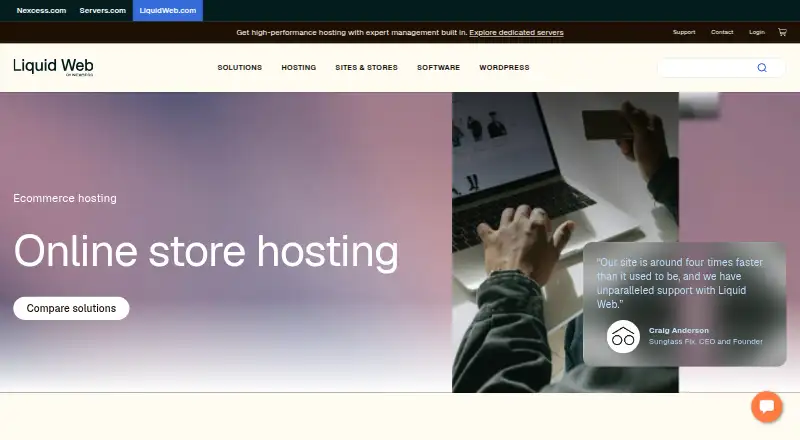This screenshot has height=440, width=800.
Task: Click the Craig Anderson name text
Action: 679,330
